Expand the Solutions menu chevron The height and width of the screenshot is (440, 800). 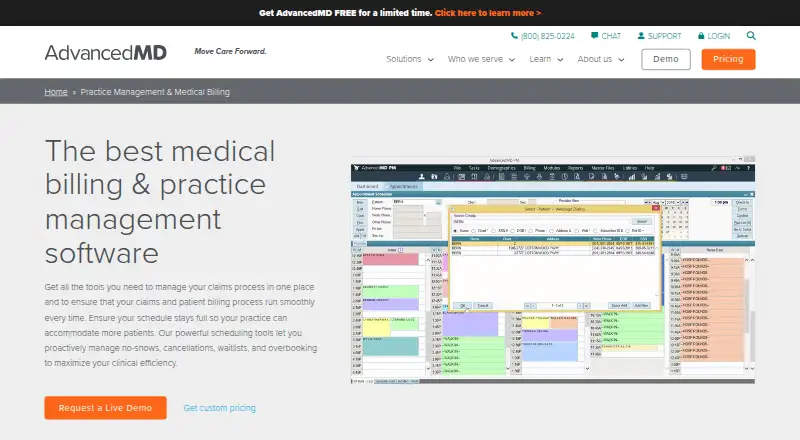[x=431, y=60]
